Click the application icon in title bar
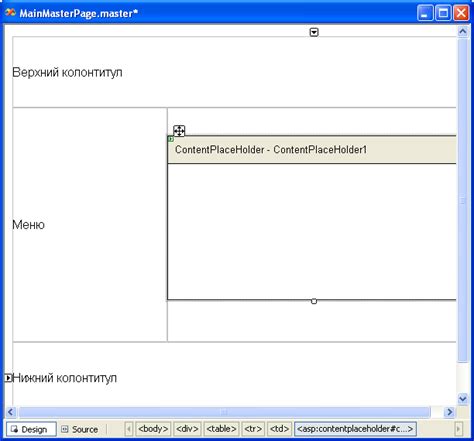This screenshot has height=441, width=474. tap(10, 13)
